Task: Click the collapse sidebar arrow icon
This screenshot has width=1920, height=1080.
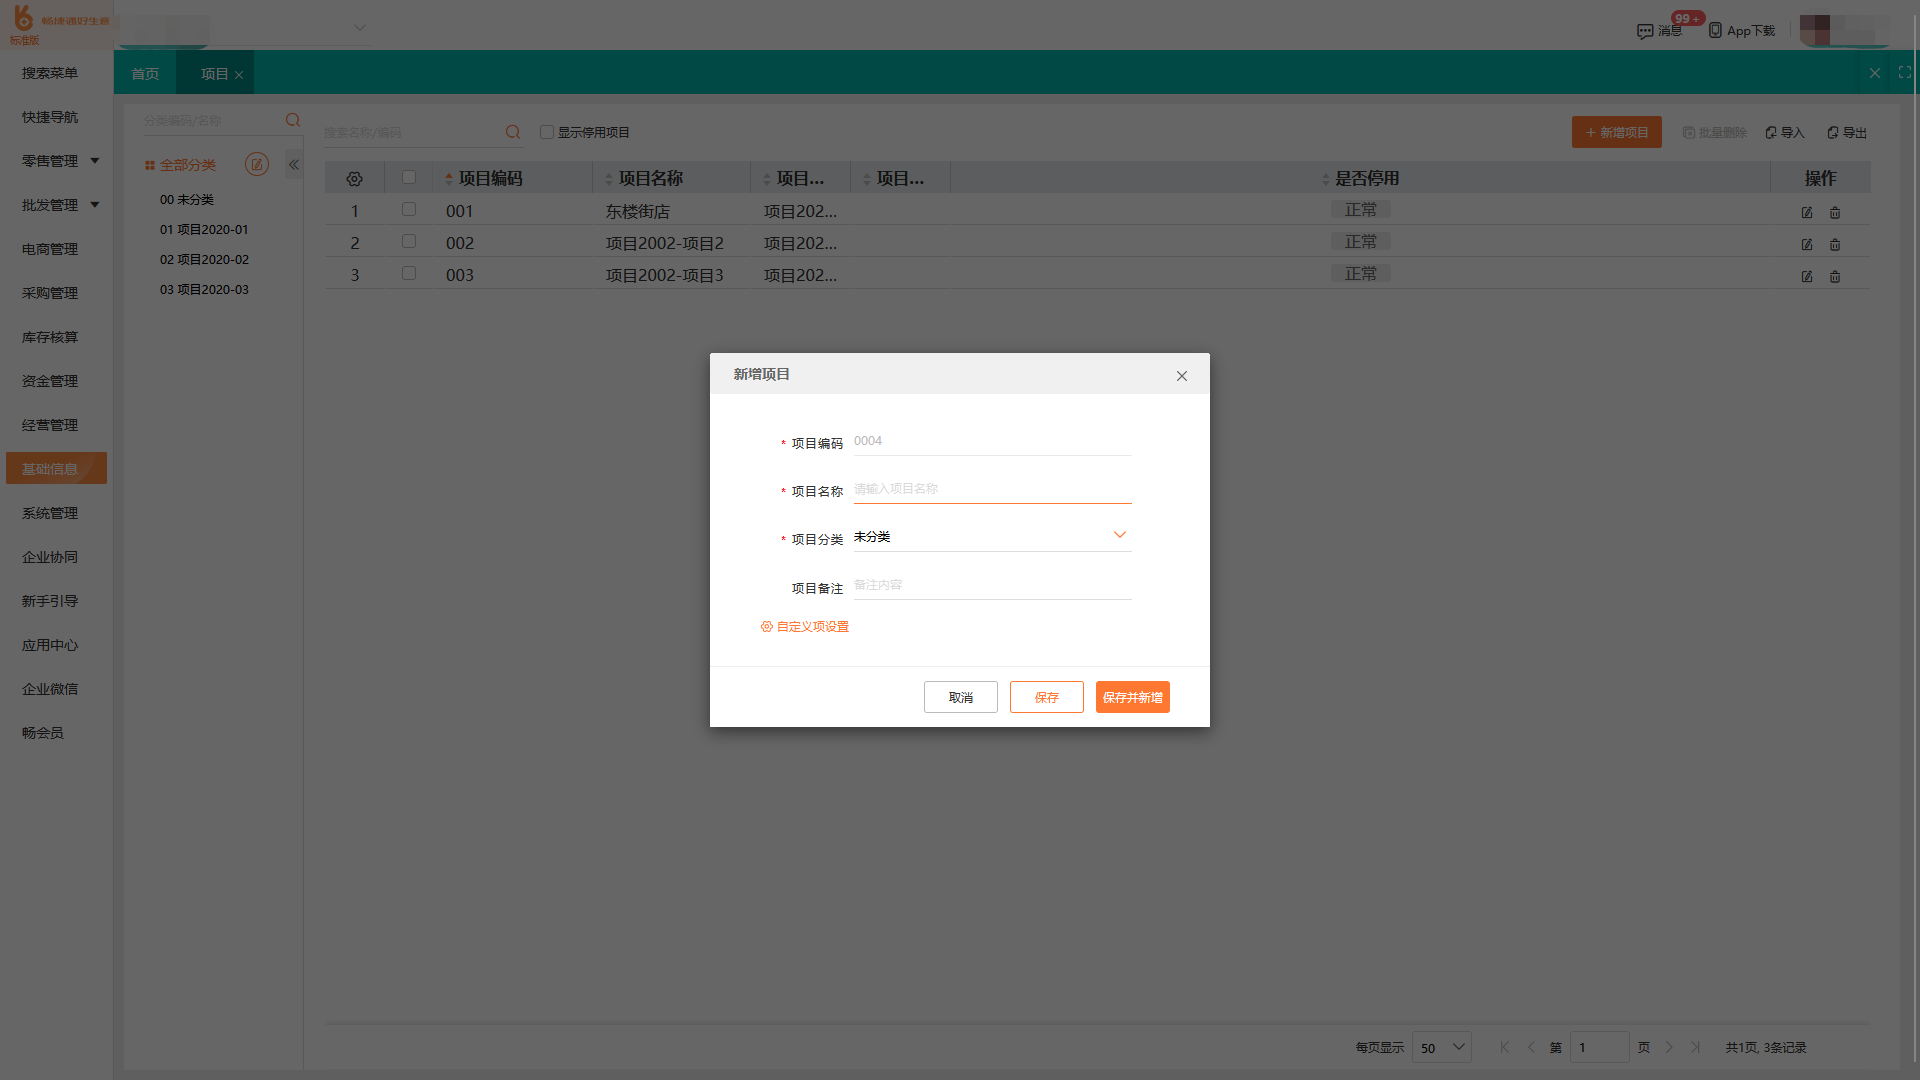Action: tap(294, 165)
